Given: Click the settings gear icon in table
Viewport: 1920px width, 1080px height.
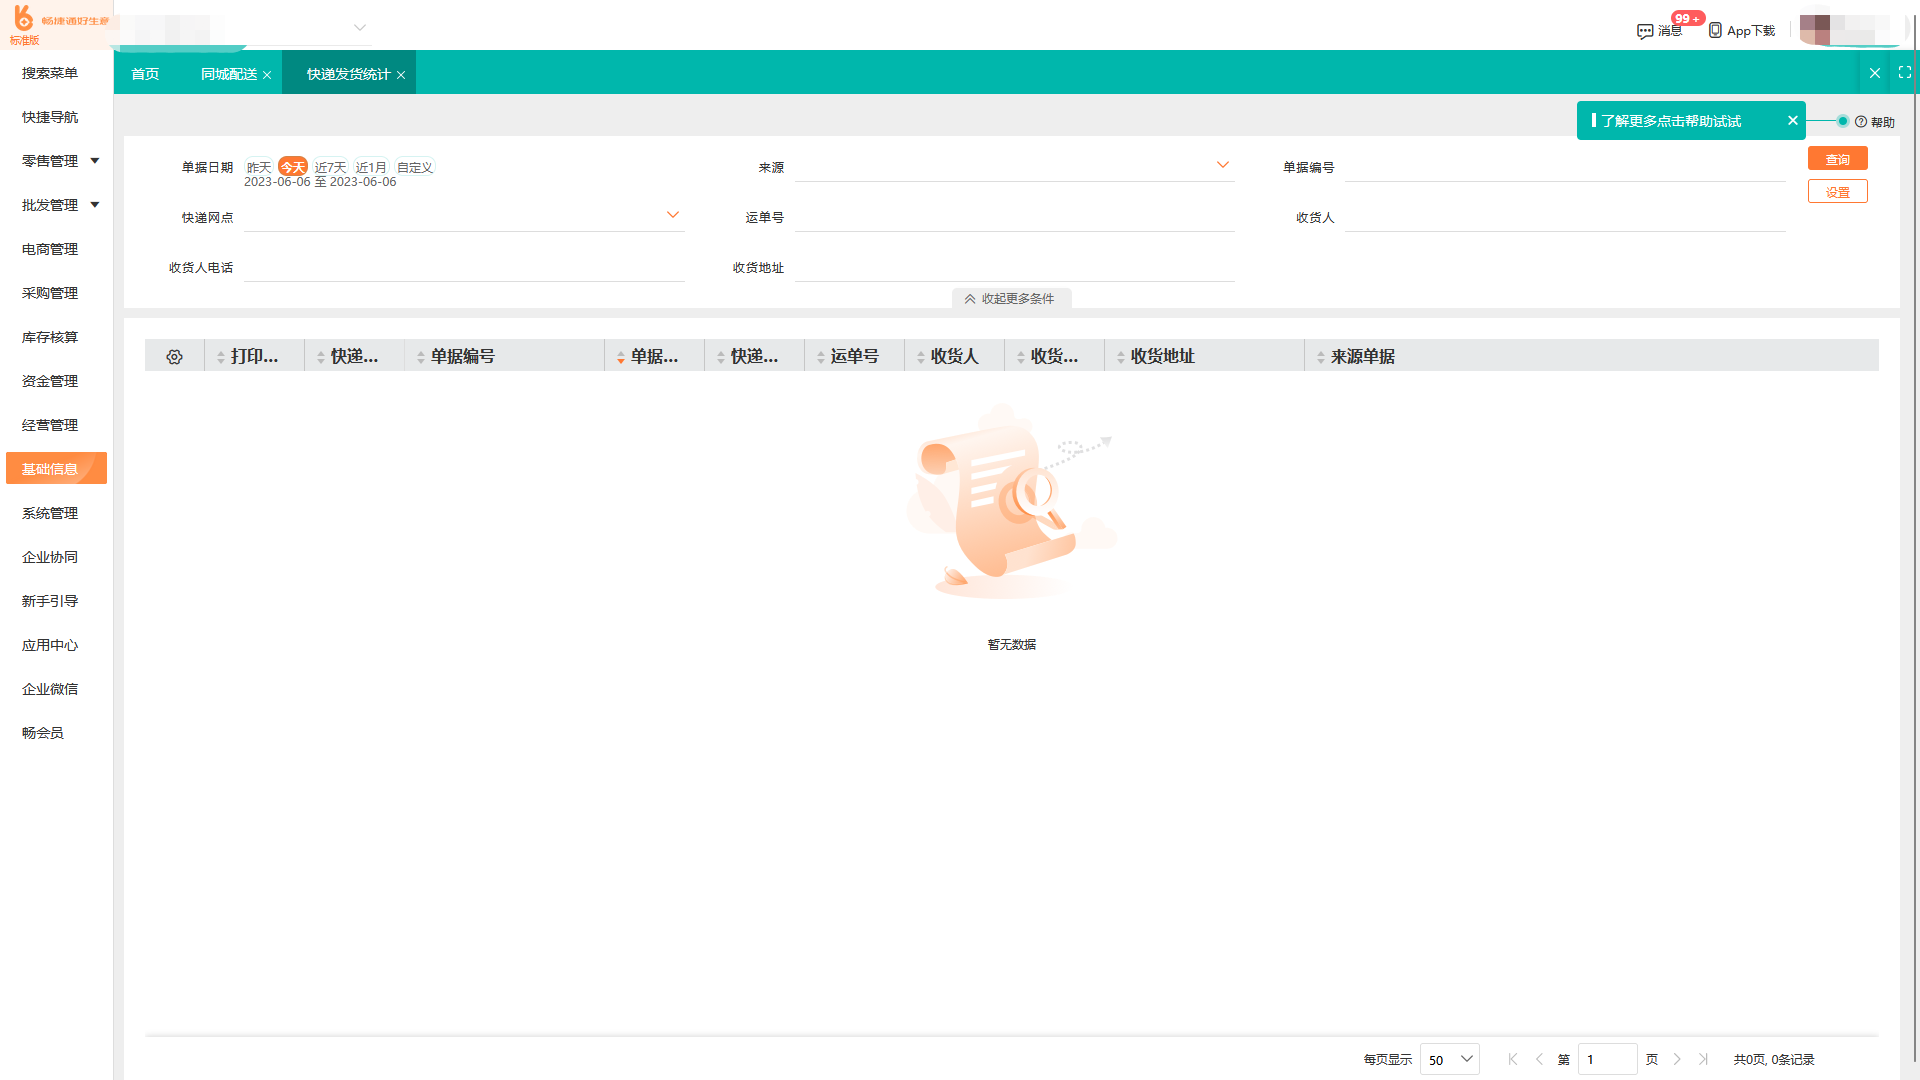Looking at the screenshot, I should [x=173, y=356].
